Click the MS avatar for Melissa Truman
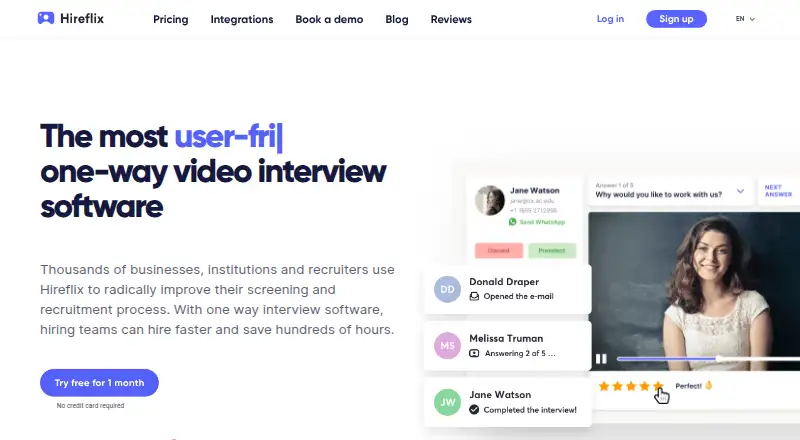The image size is (800, 440). (x=447, y=346)
